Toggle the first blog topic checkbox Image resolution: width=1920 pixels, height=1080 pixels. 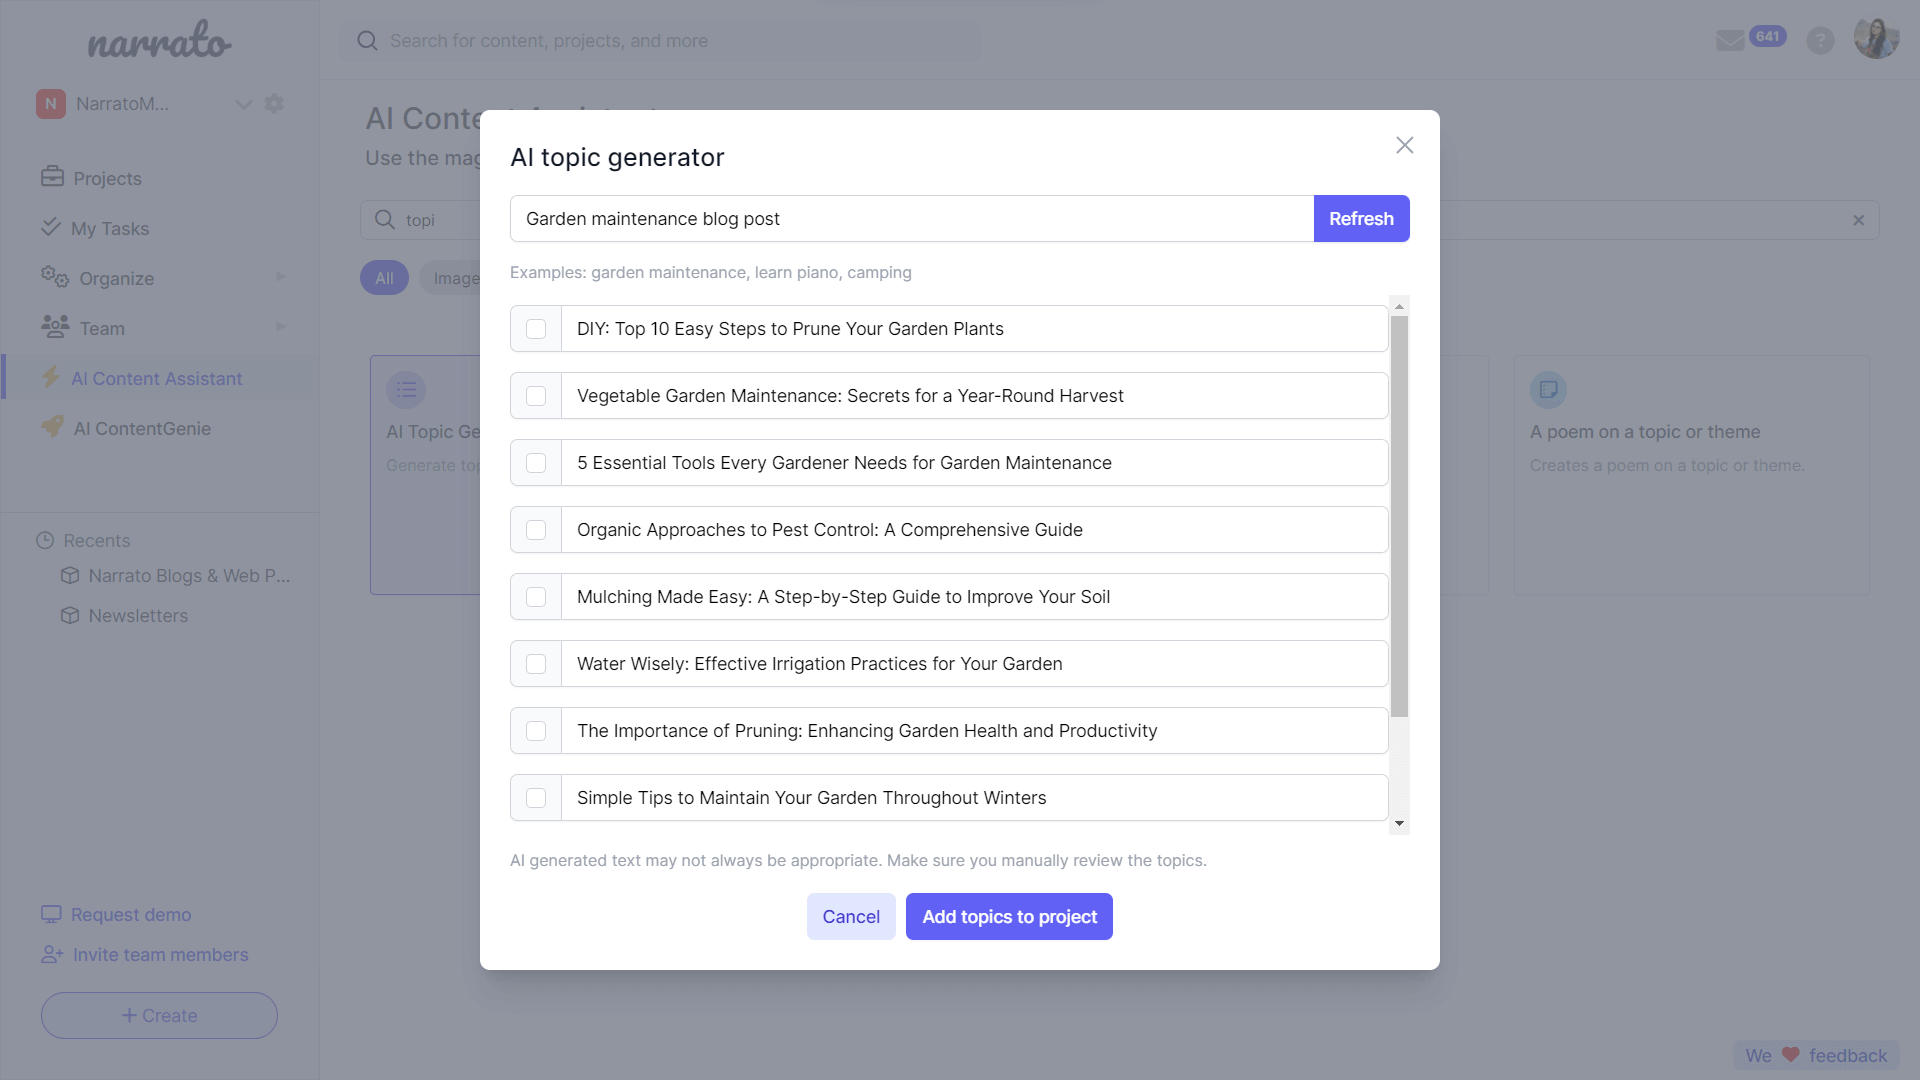pyautogui.click(x=535, y=328)
